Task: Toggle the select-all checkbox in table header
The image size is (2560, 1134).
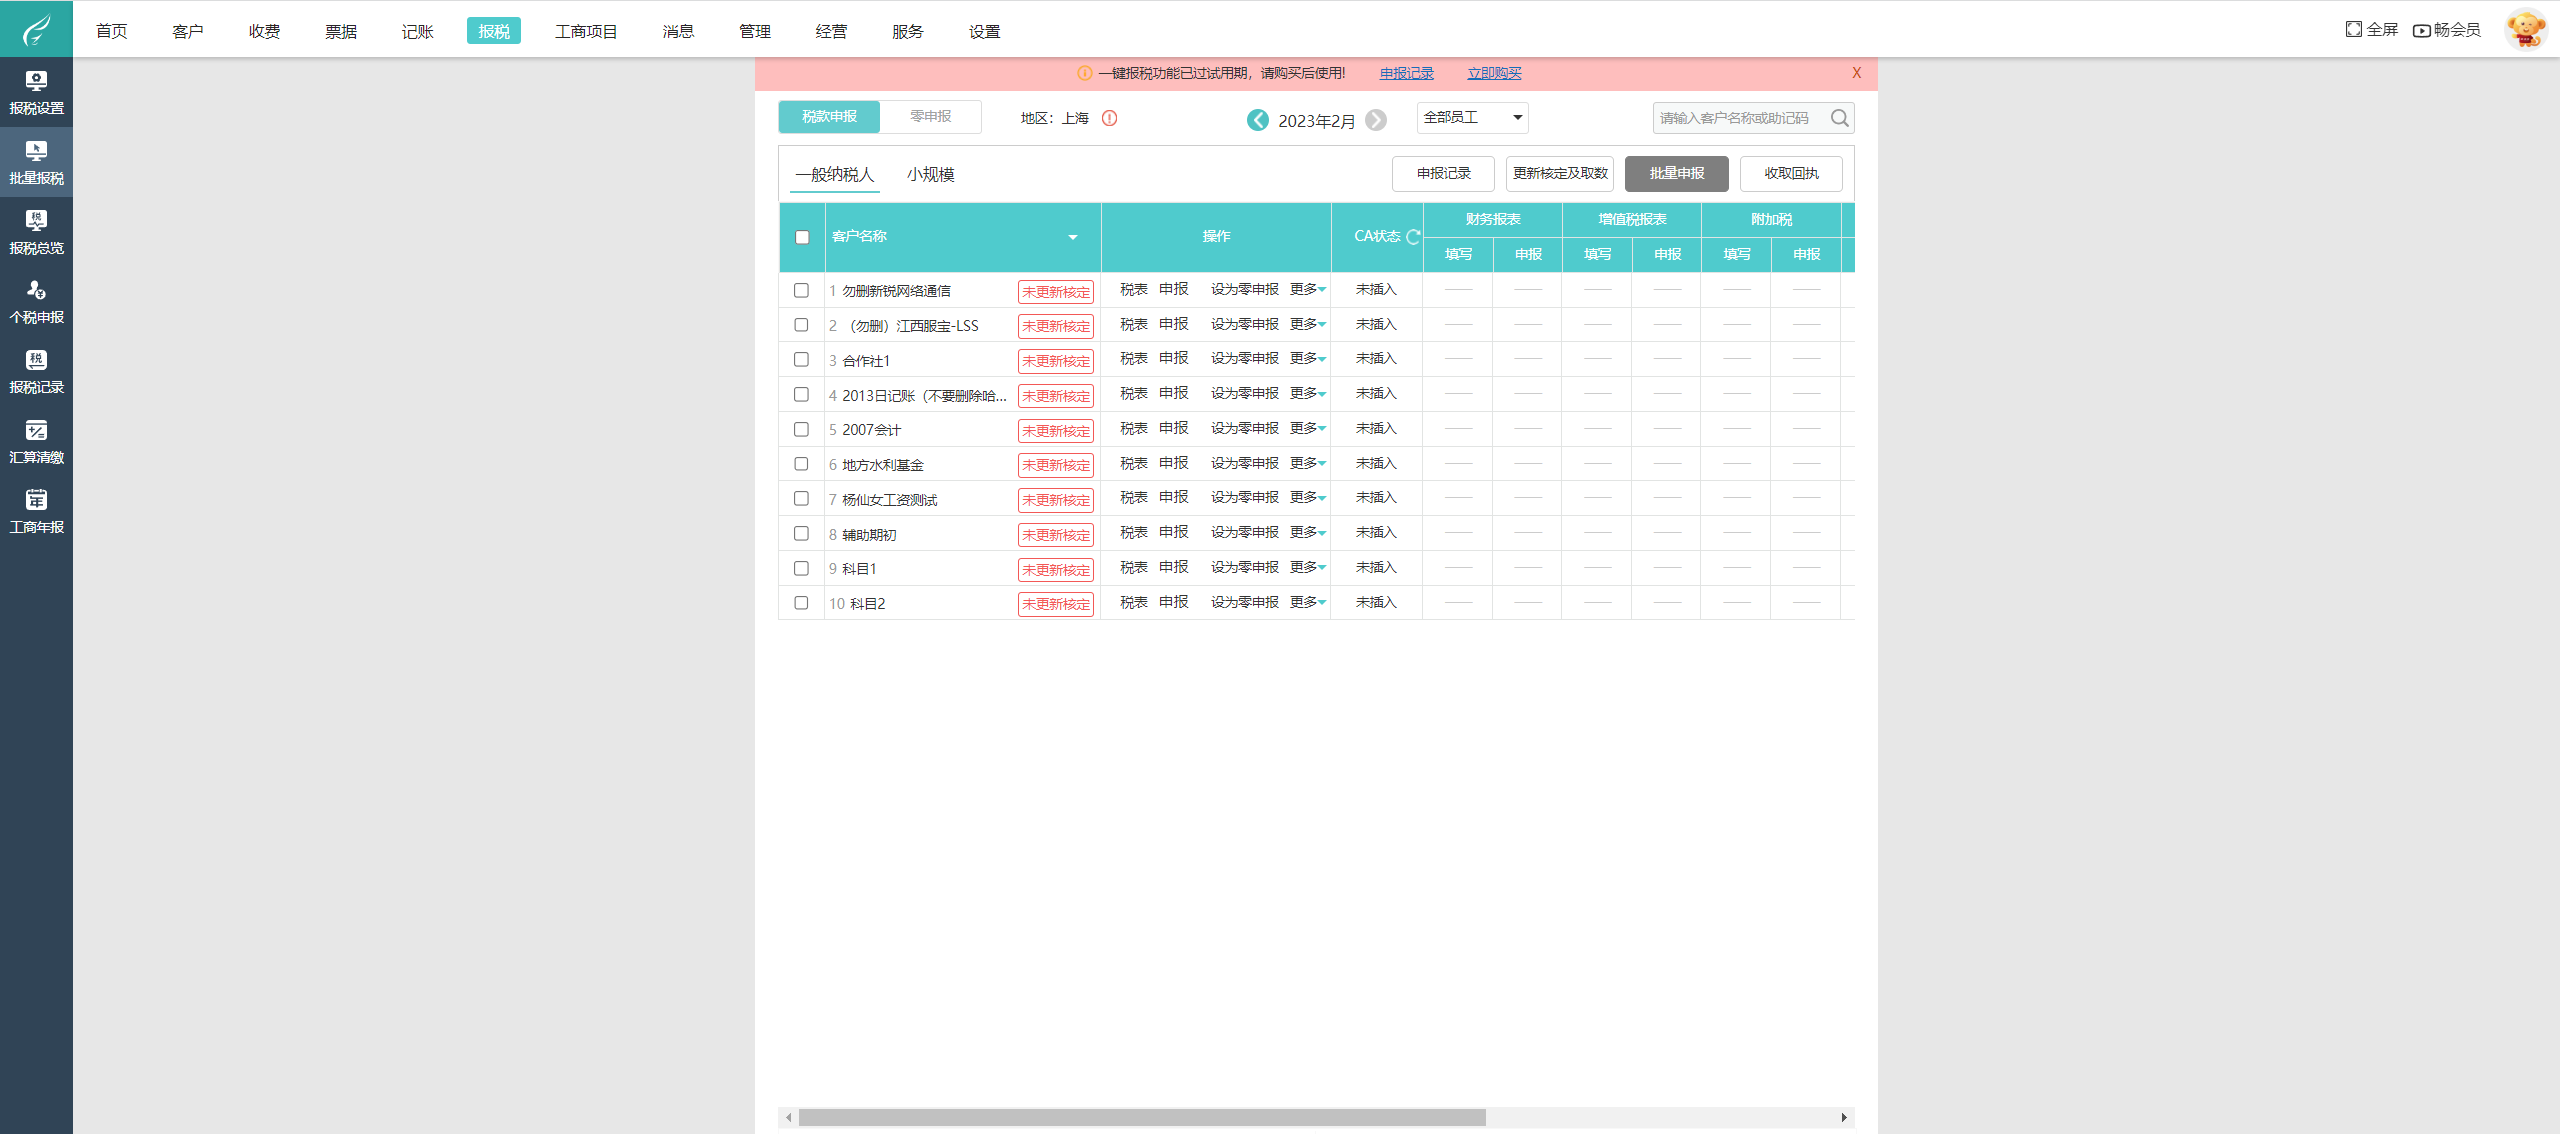Action: tap(803, 235)
